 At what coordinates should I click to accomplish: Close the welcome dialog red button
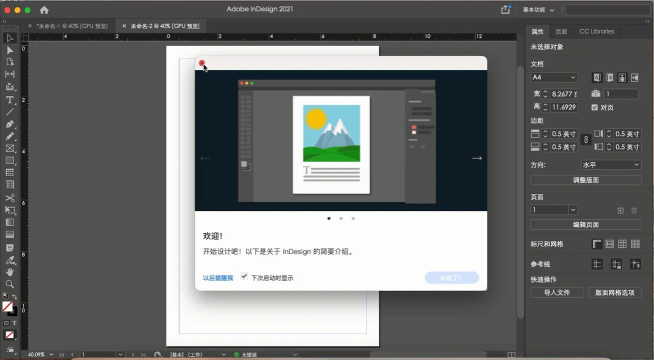pos(202,63)
